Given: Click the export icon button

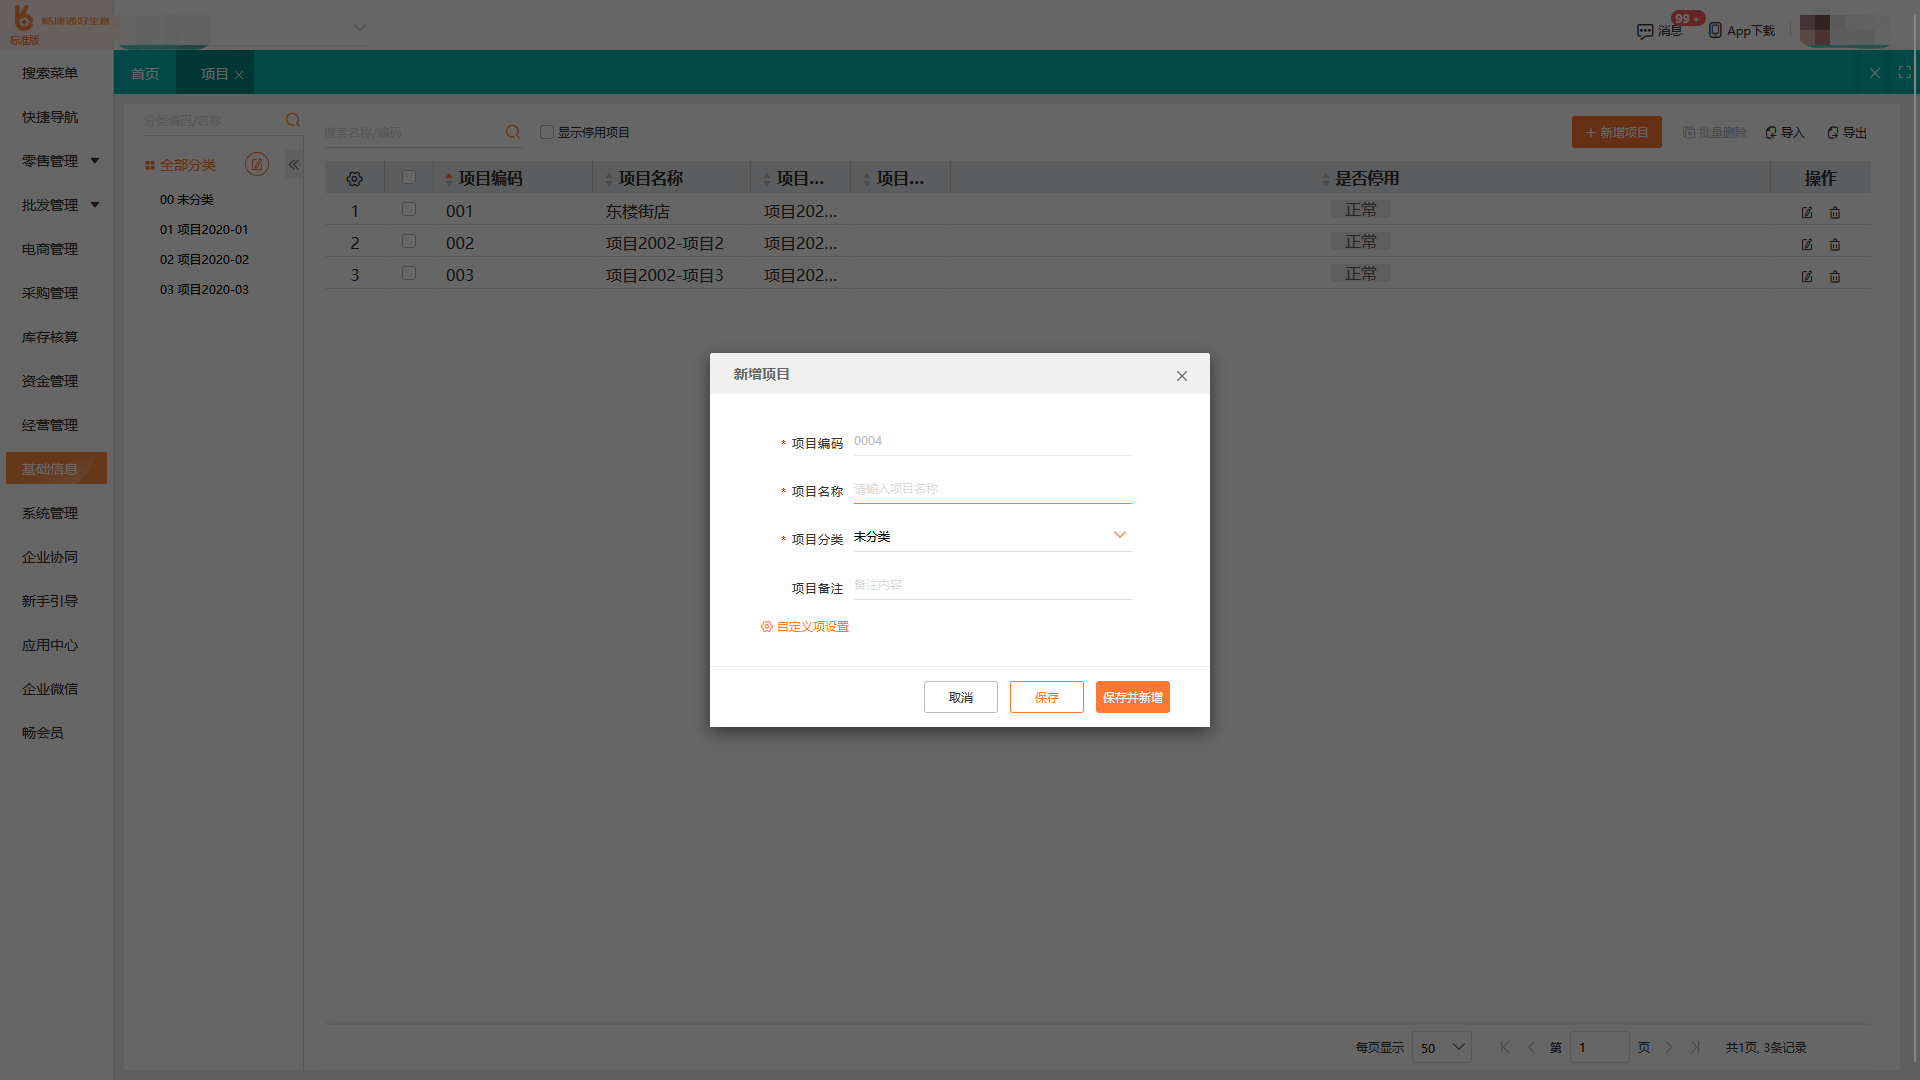Looking at the screenshot, I should click(x=1845, y=131).
